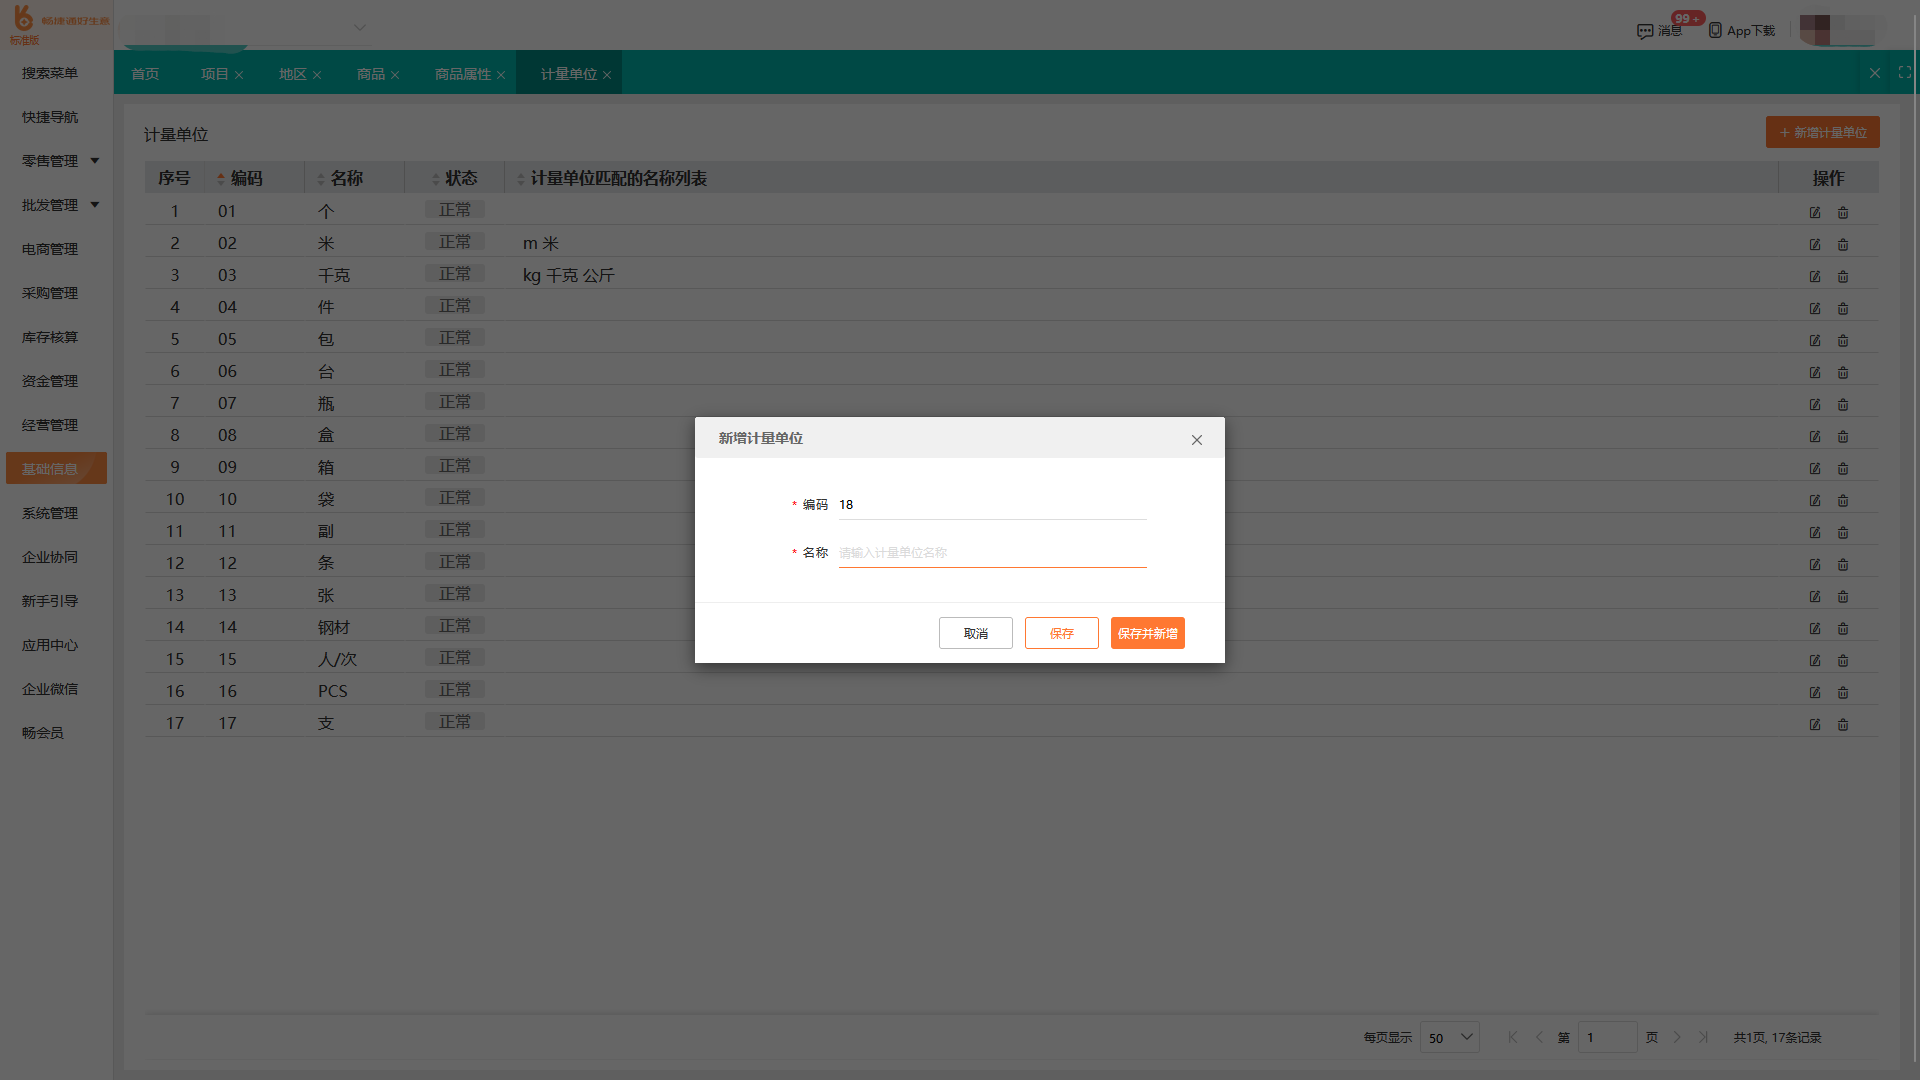1920x1080 pixels.
Task: Click the delete icon for row 5 包
Action: click(1844, 339)
